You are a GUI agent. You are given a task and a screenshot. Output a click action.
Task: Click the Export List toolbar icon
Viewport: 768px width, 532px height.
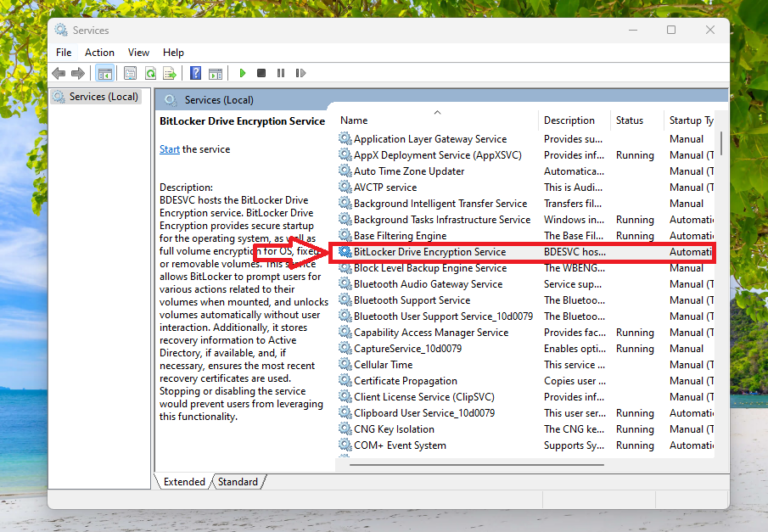pyautogui.click(x=170, y=73)
